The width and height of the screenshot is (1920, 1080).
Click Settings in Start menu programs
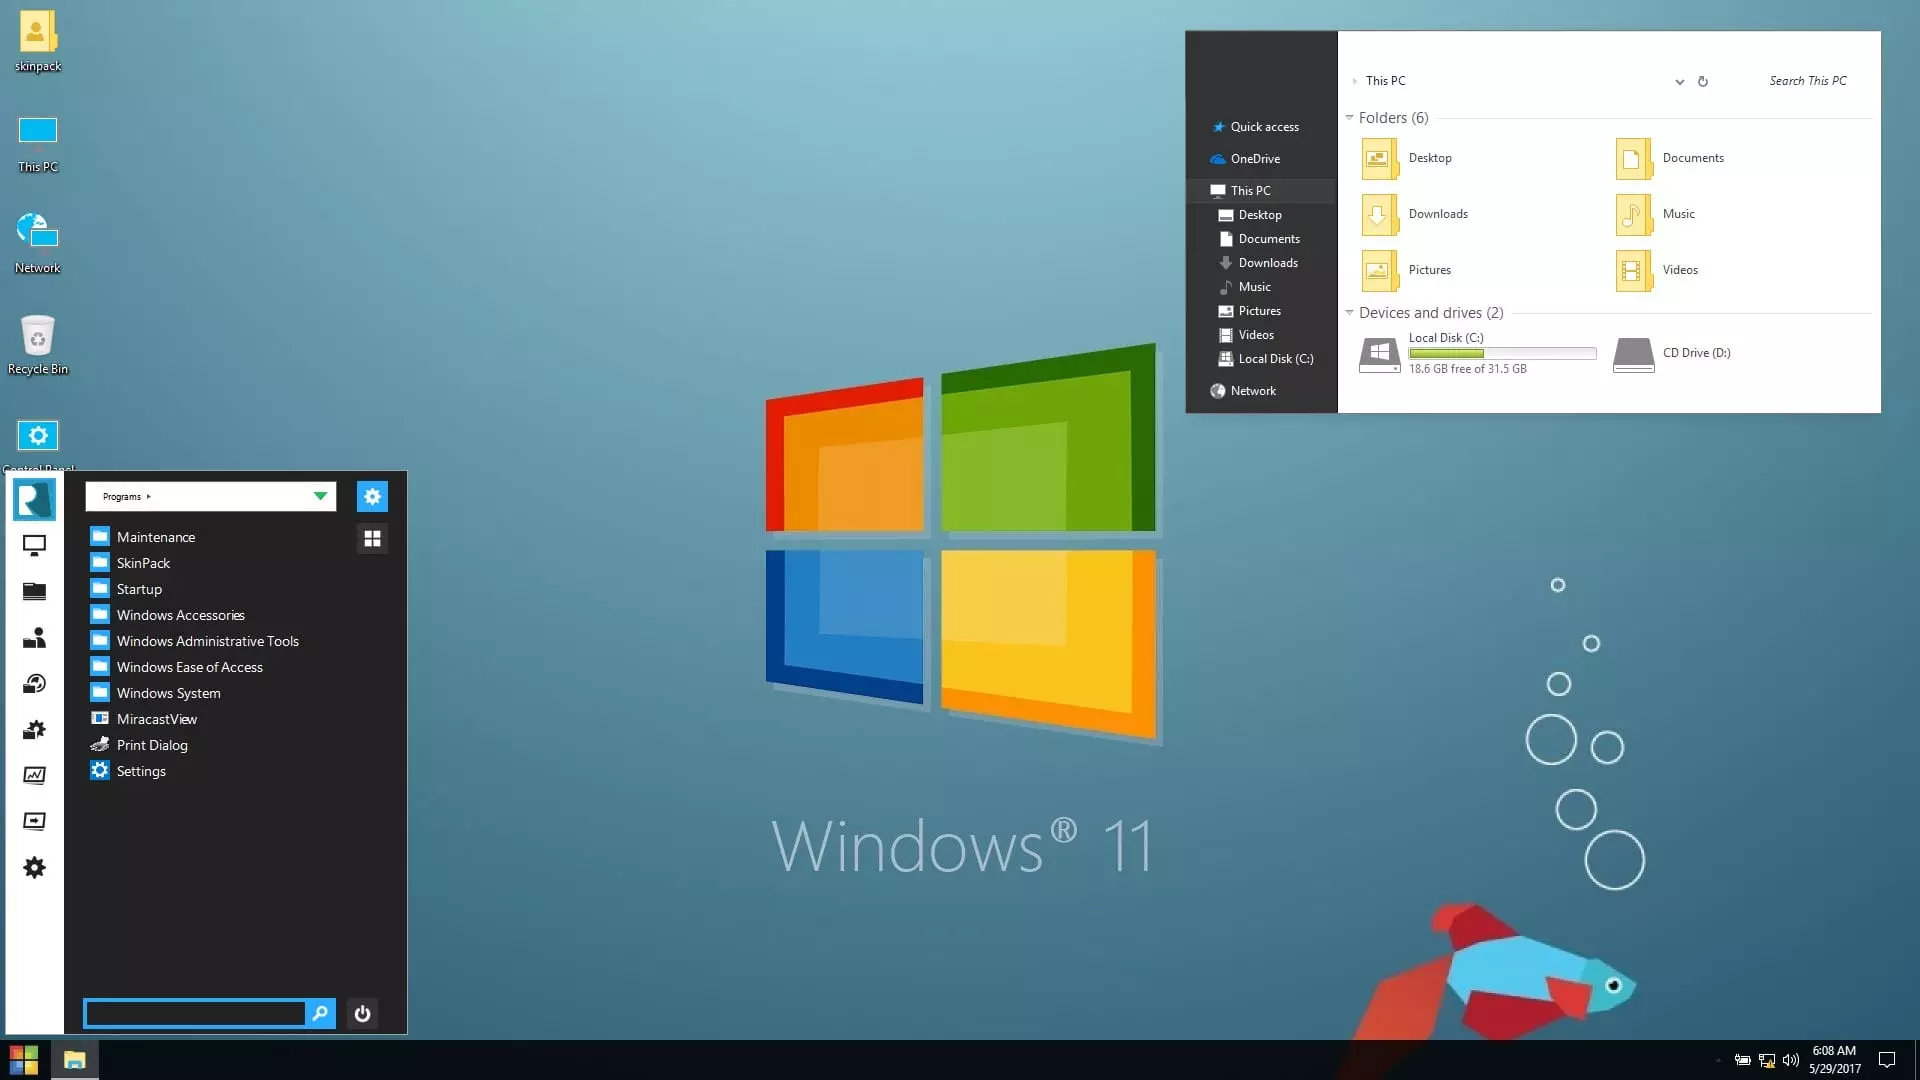pyautogui.click(x=141, y=770)
